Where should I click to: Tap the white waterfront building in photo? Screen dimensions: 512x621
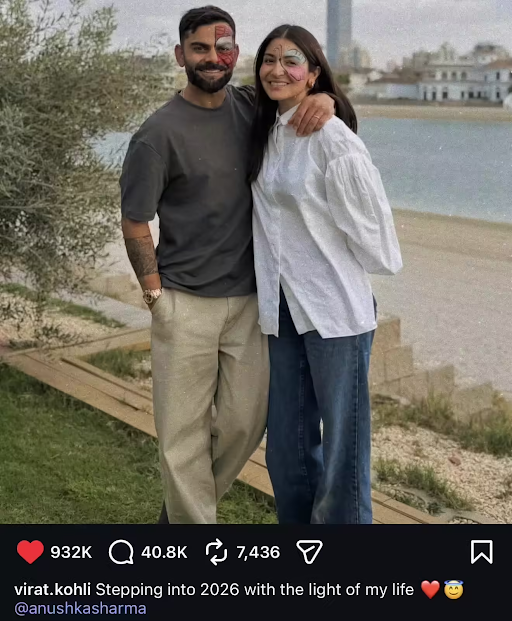point(463,81)
